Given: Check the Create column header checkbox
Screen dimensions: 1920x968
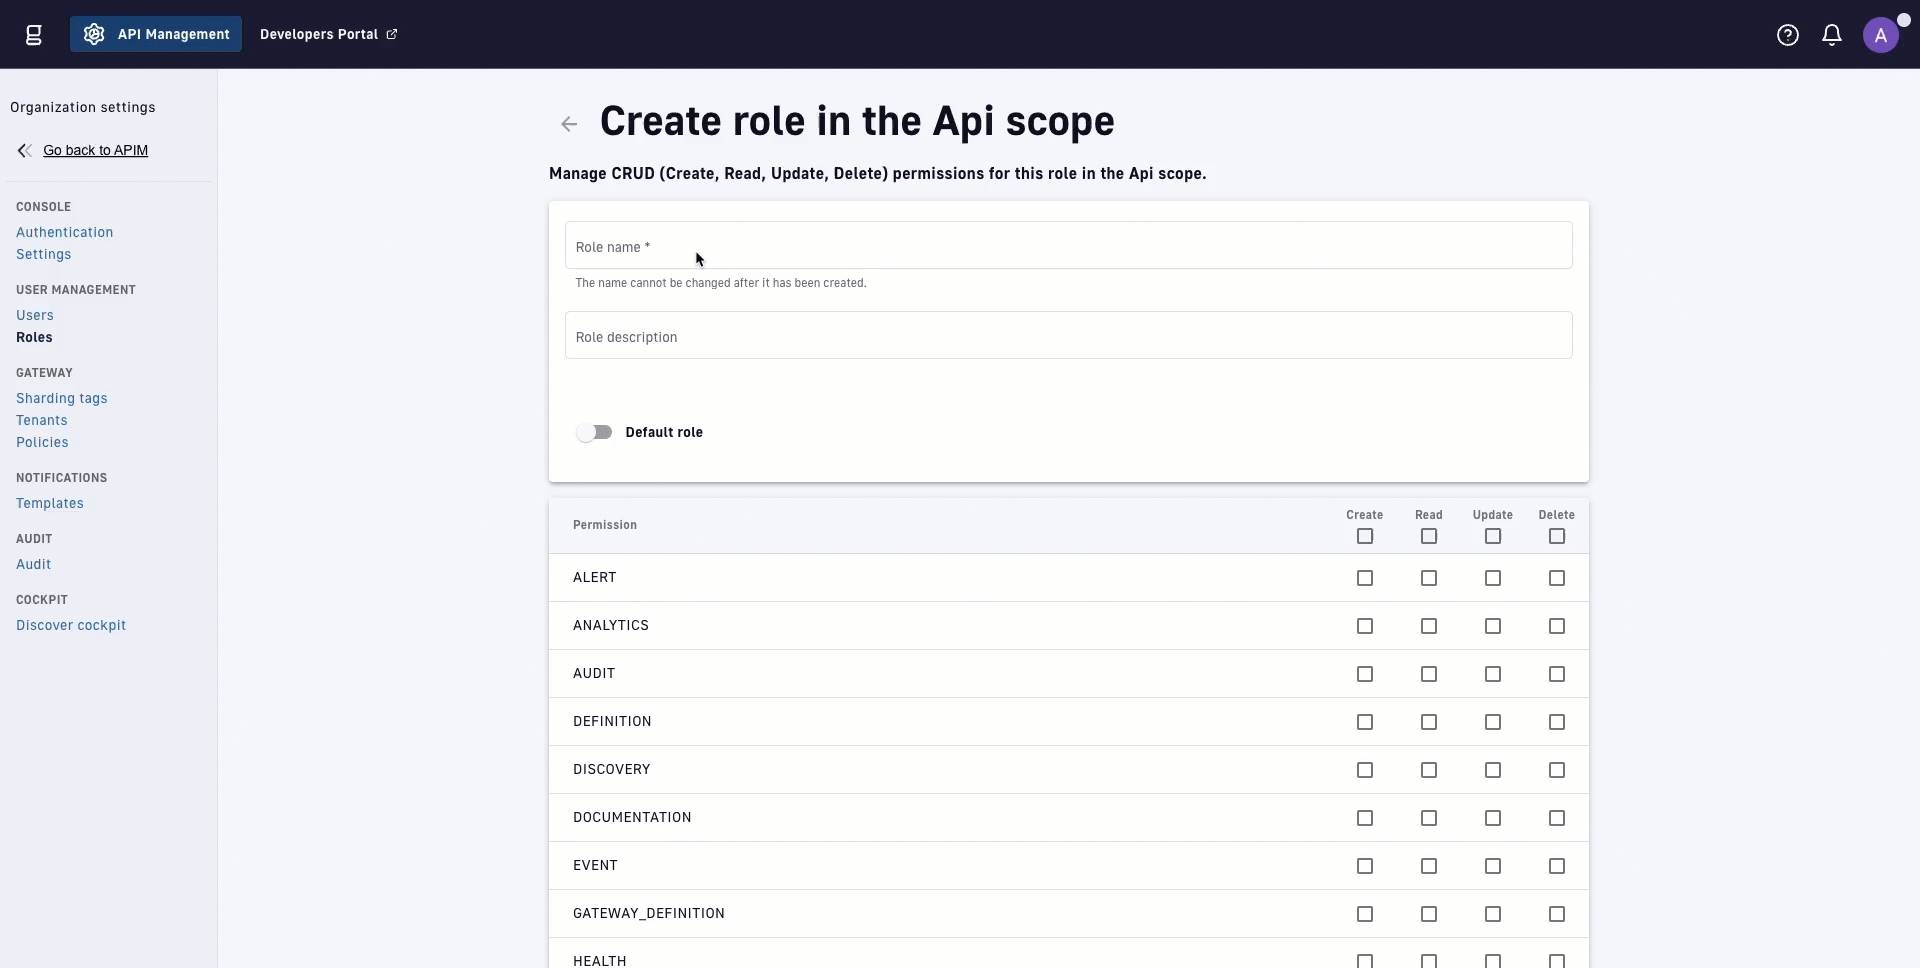Looking at the screenshot, I should (1364, 536).
